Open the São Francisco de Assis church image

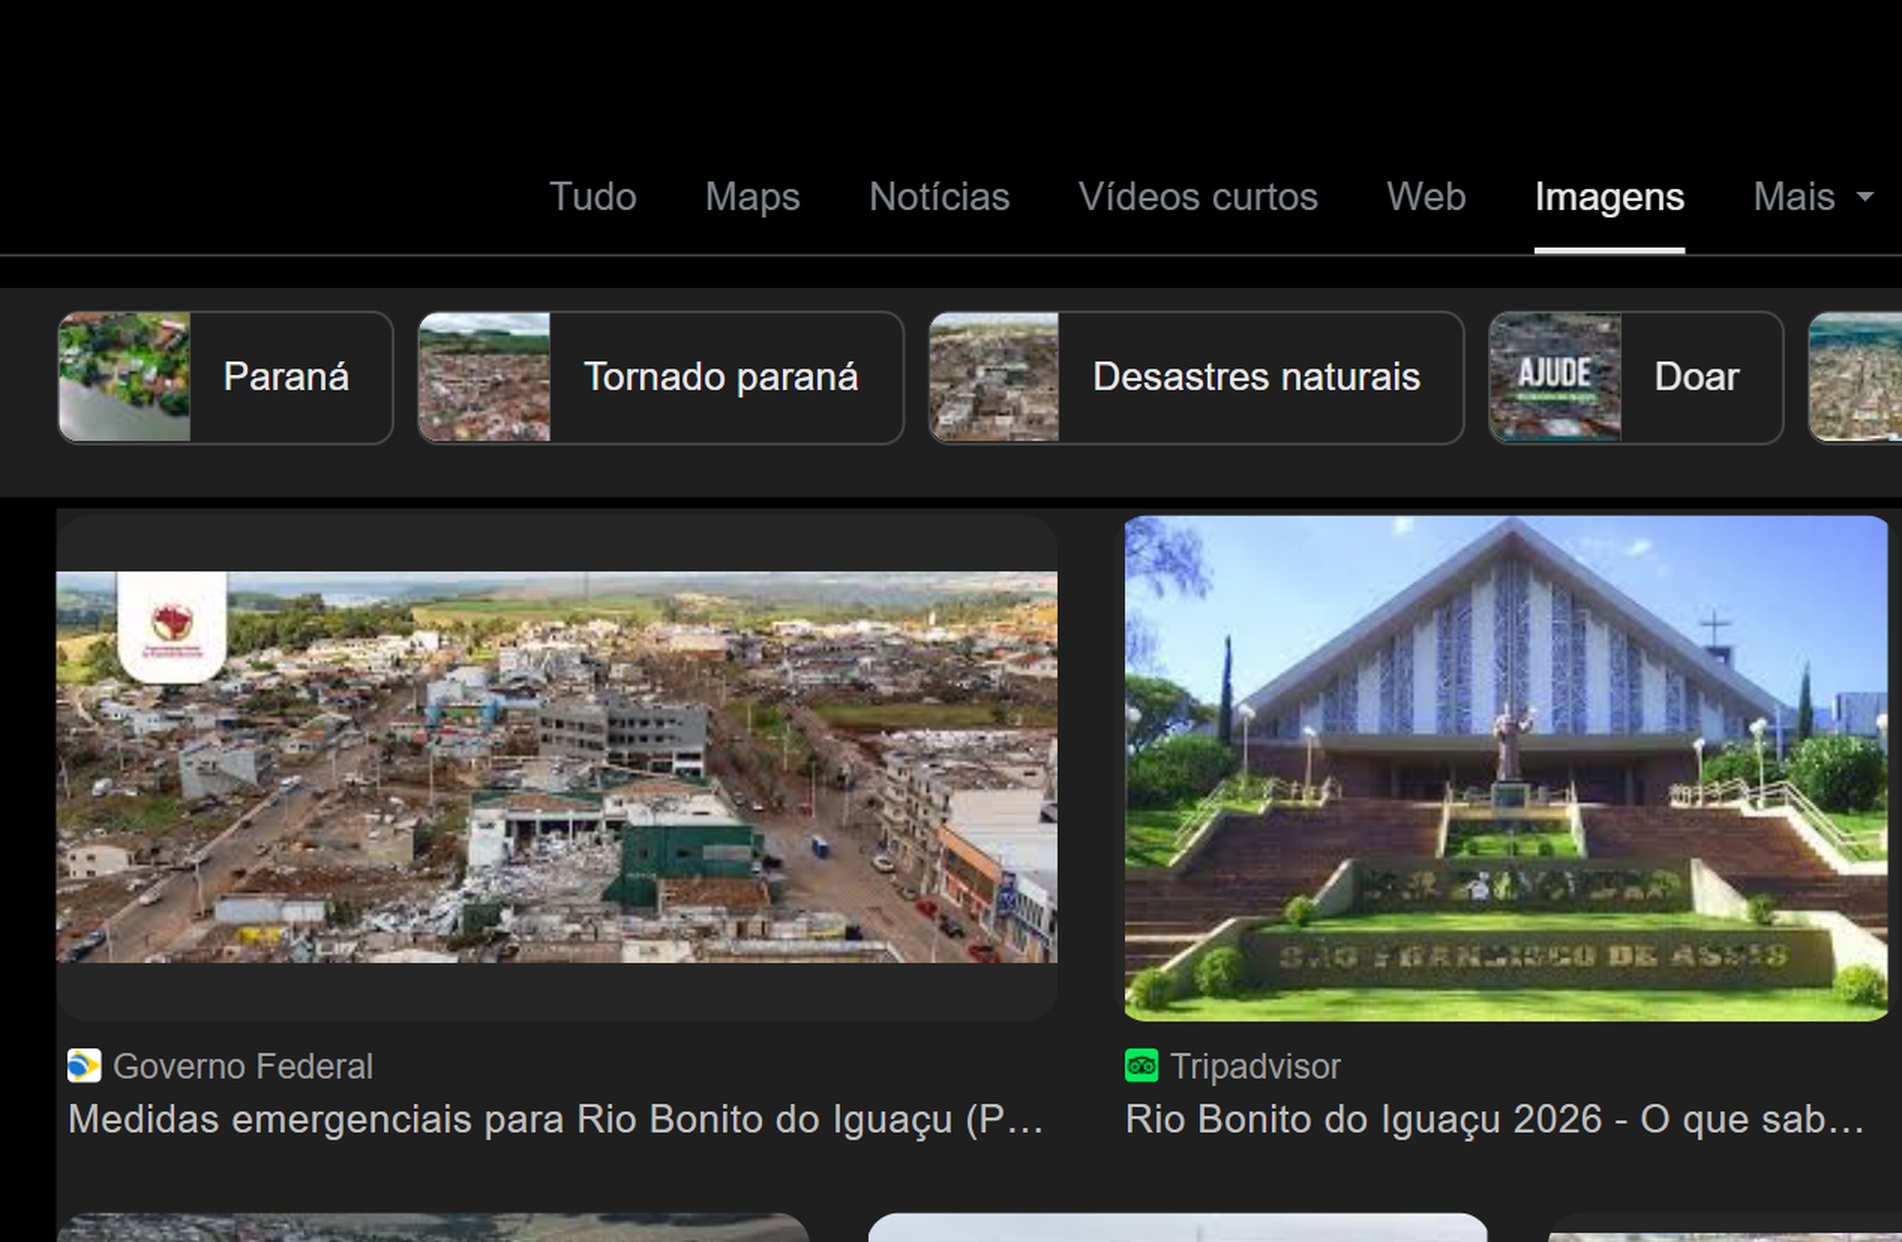click(x=1505, y=767)
